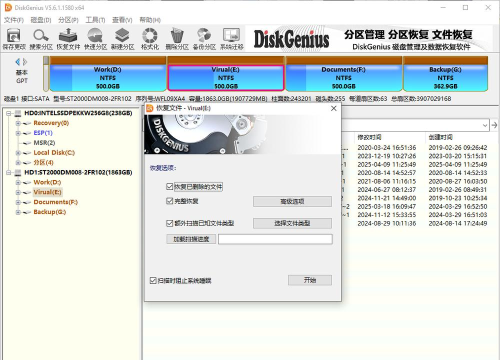500x360 pixels.
Task: Sort by the 修改时间 column header
Action: pyautogui.click(x=369, y=137)
